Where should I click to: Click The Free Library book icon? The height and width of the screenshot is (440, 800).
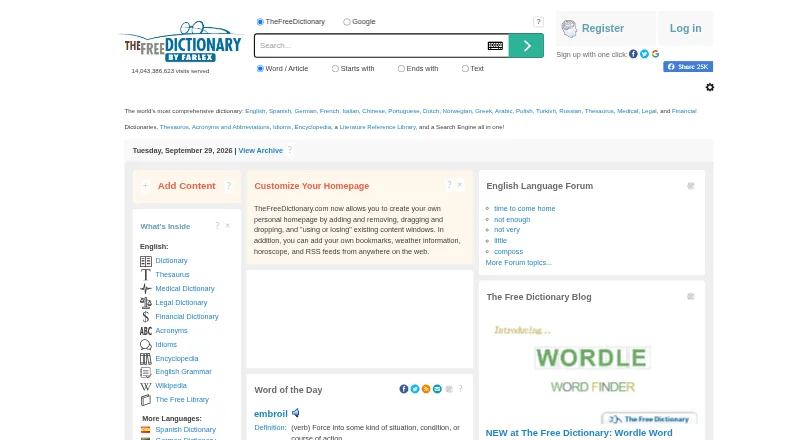[x=146, y=400]
